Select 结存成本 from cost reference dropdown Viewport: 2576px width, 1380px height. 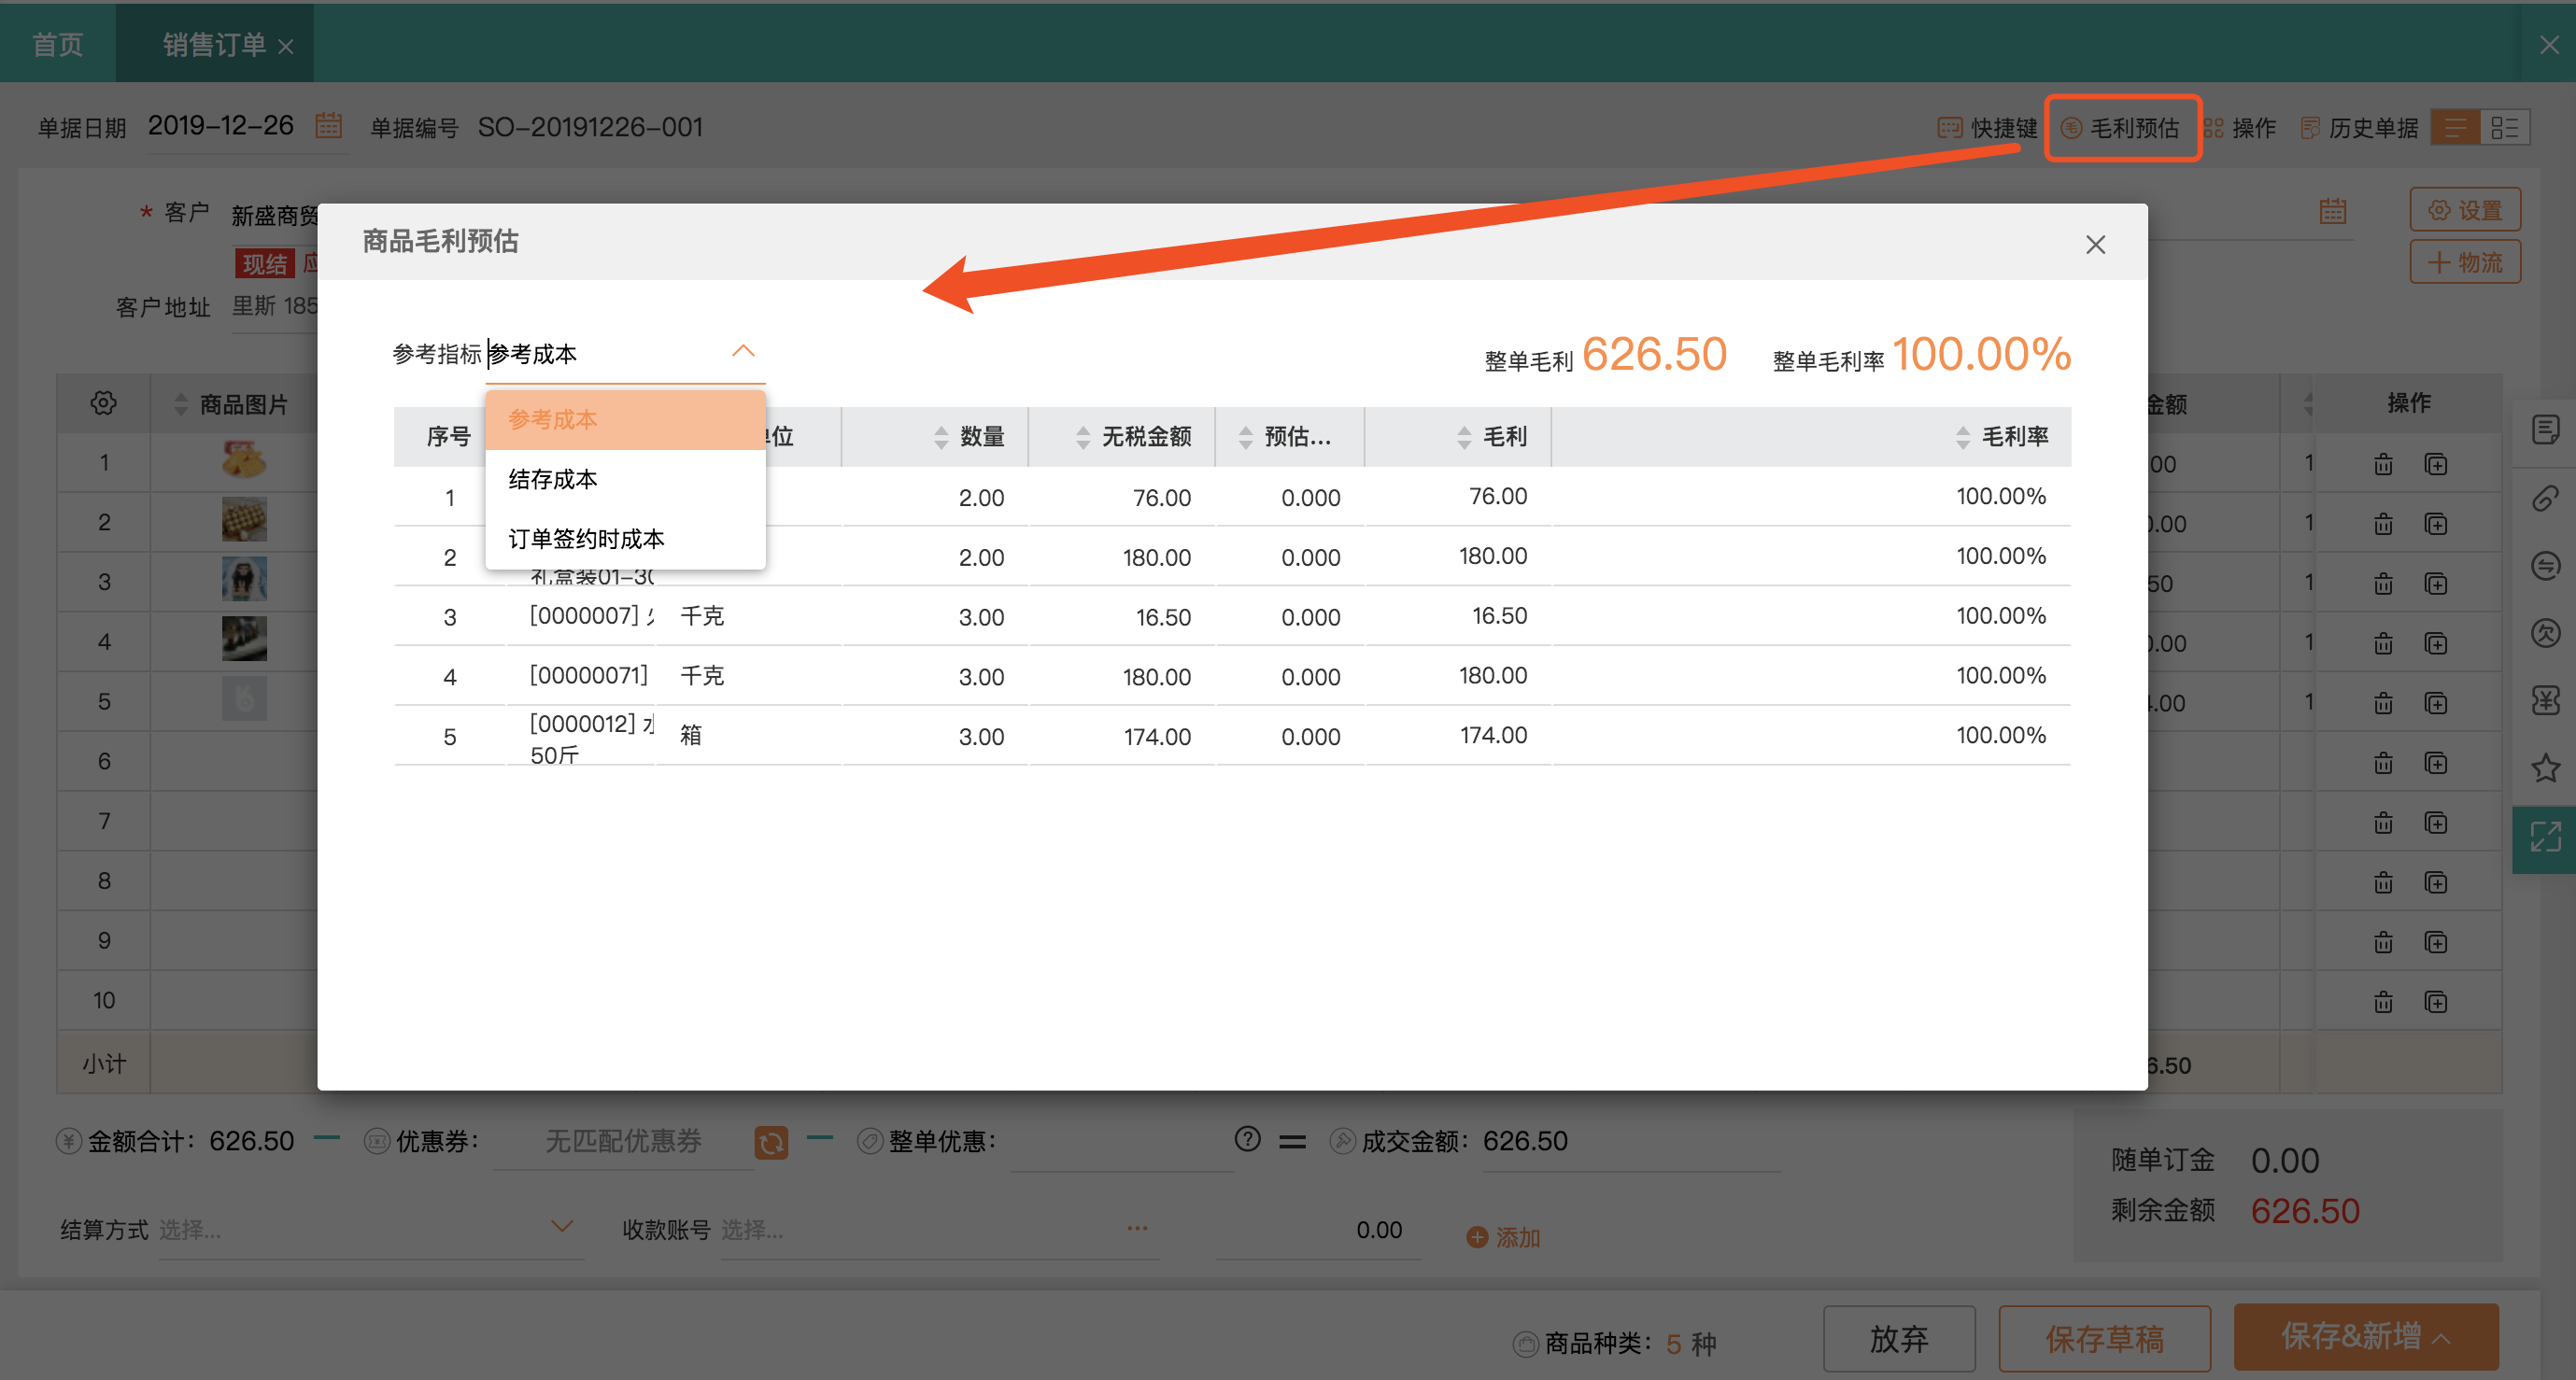tap(554, 479)
